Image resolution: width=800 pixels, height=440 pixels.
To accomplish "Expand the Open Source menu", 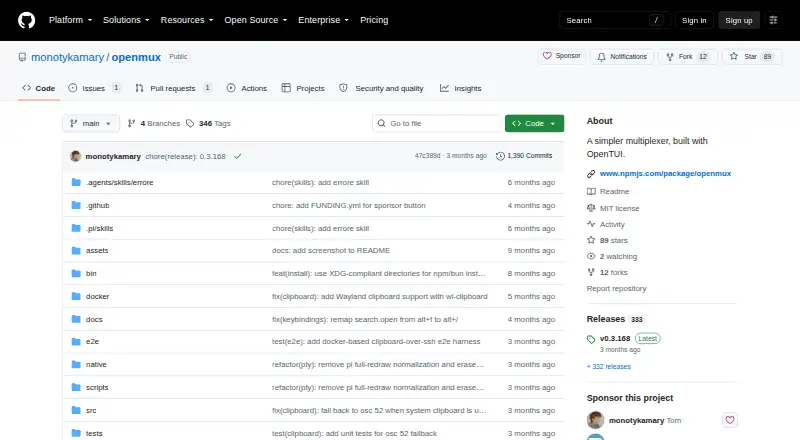I will (x=256, y=20).
